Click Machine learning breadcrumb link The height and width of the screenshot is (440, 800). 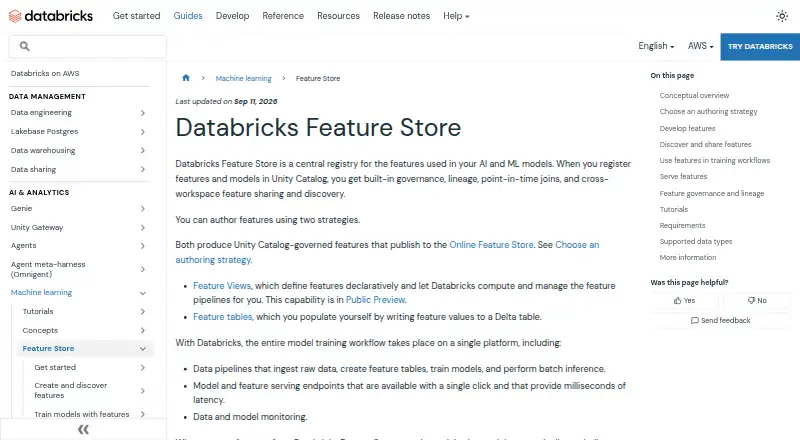pyautogui.click(x=243, y=79)
